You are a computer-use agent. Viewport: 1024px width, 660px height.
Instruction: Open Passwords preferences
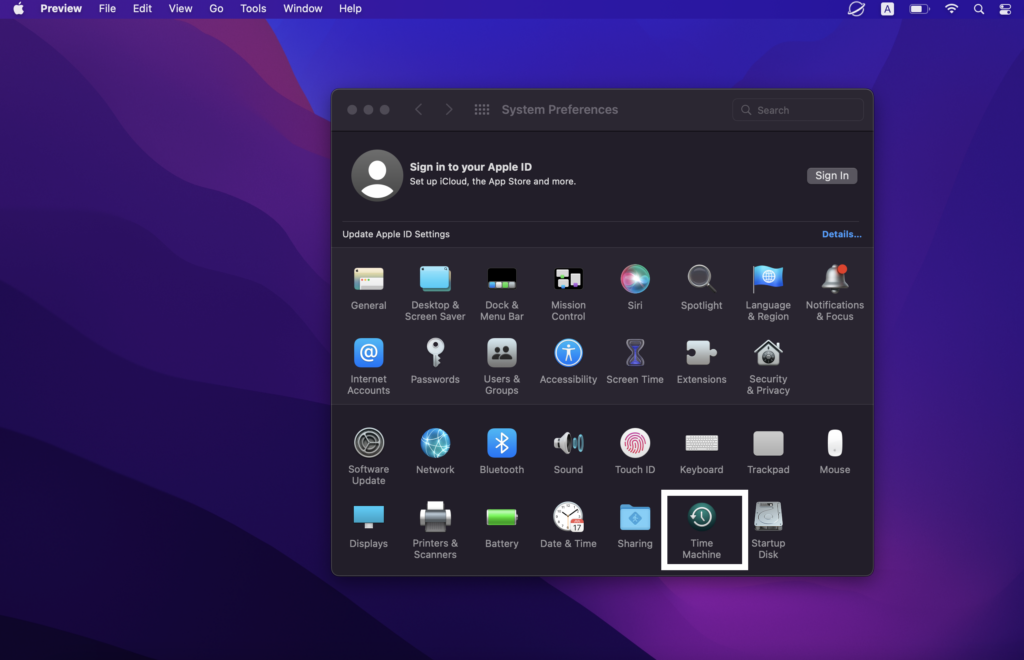(435, 361)
